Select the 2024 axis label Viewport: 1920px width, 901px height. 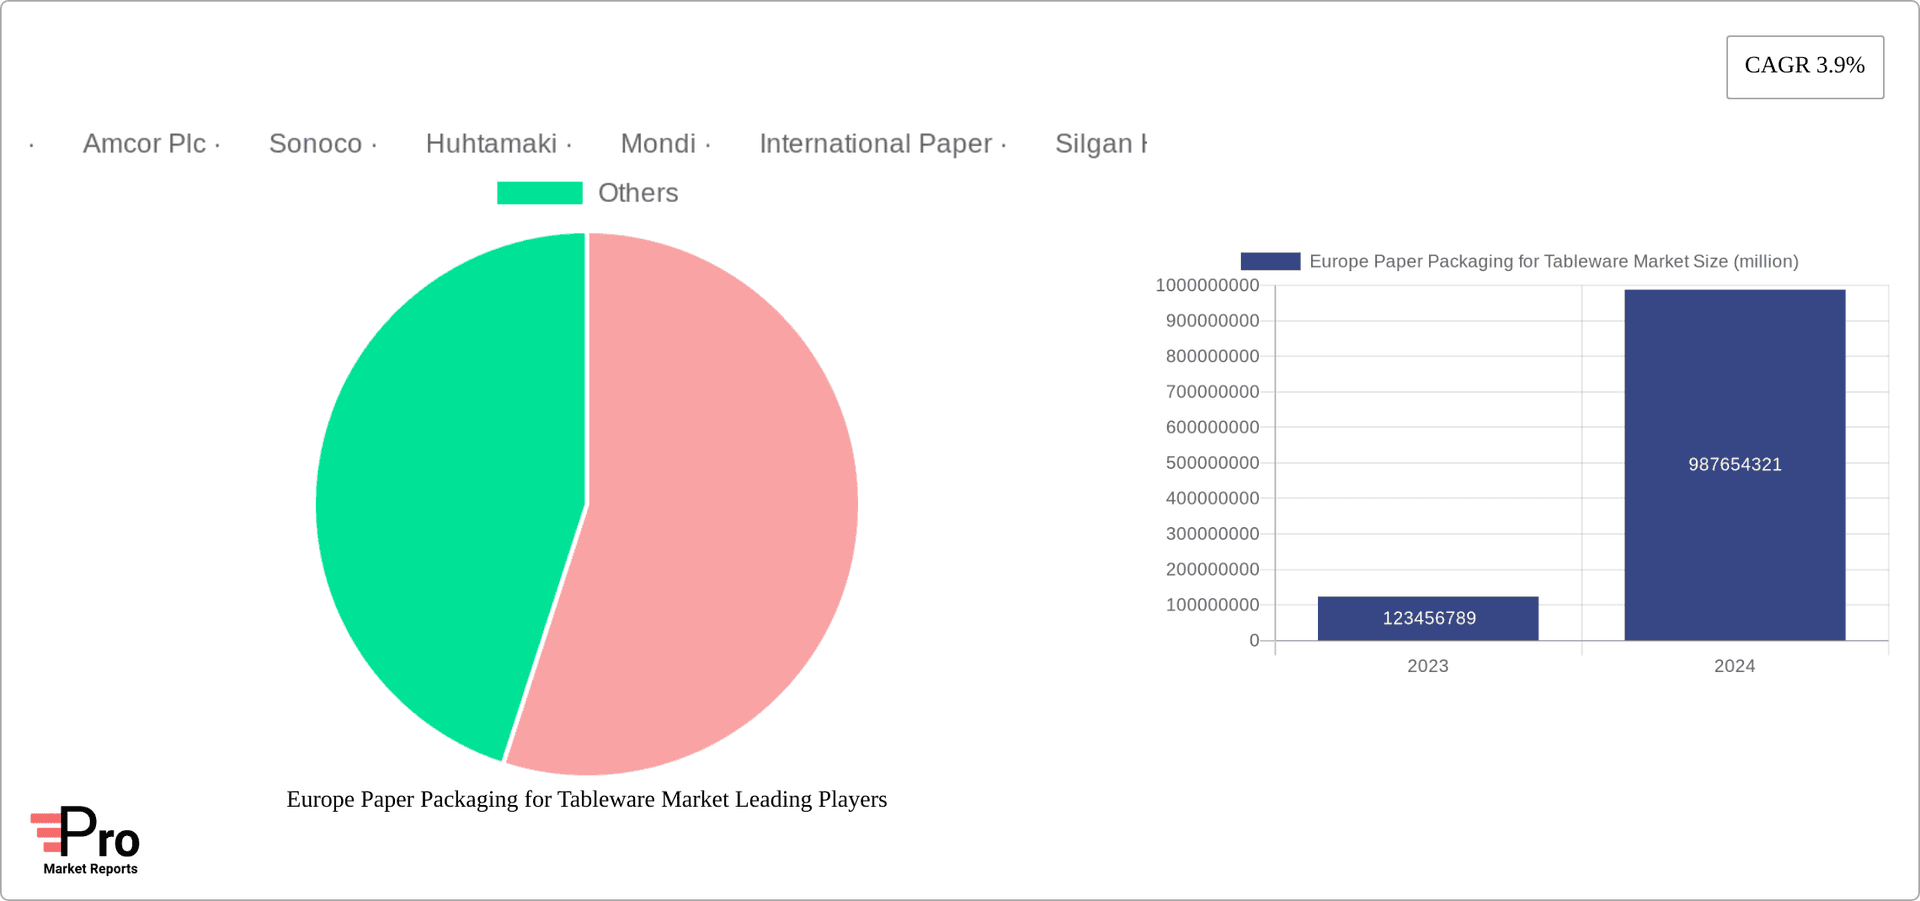tap(1734, 665)
